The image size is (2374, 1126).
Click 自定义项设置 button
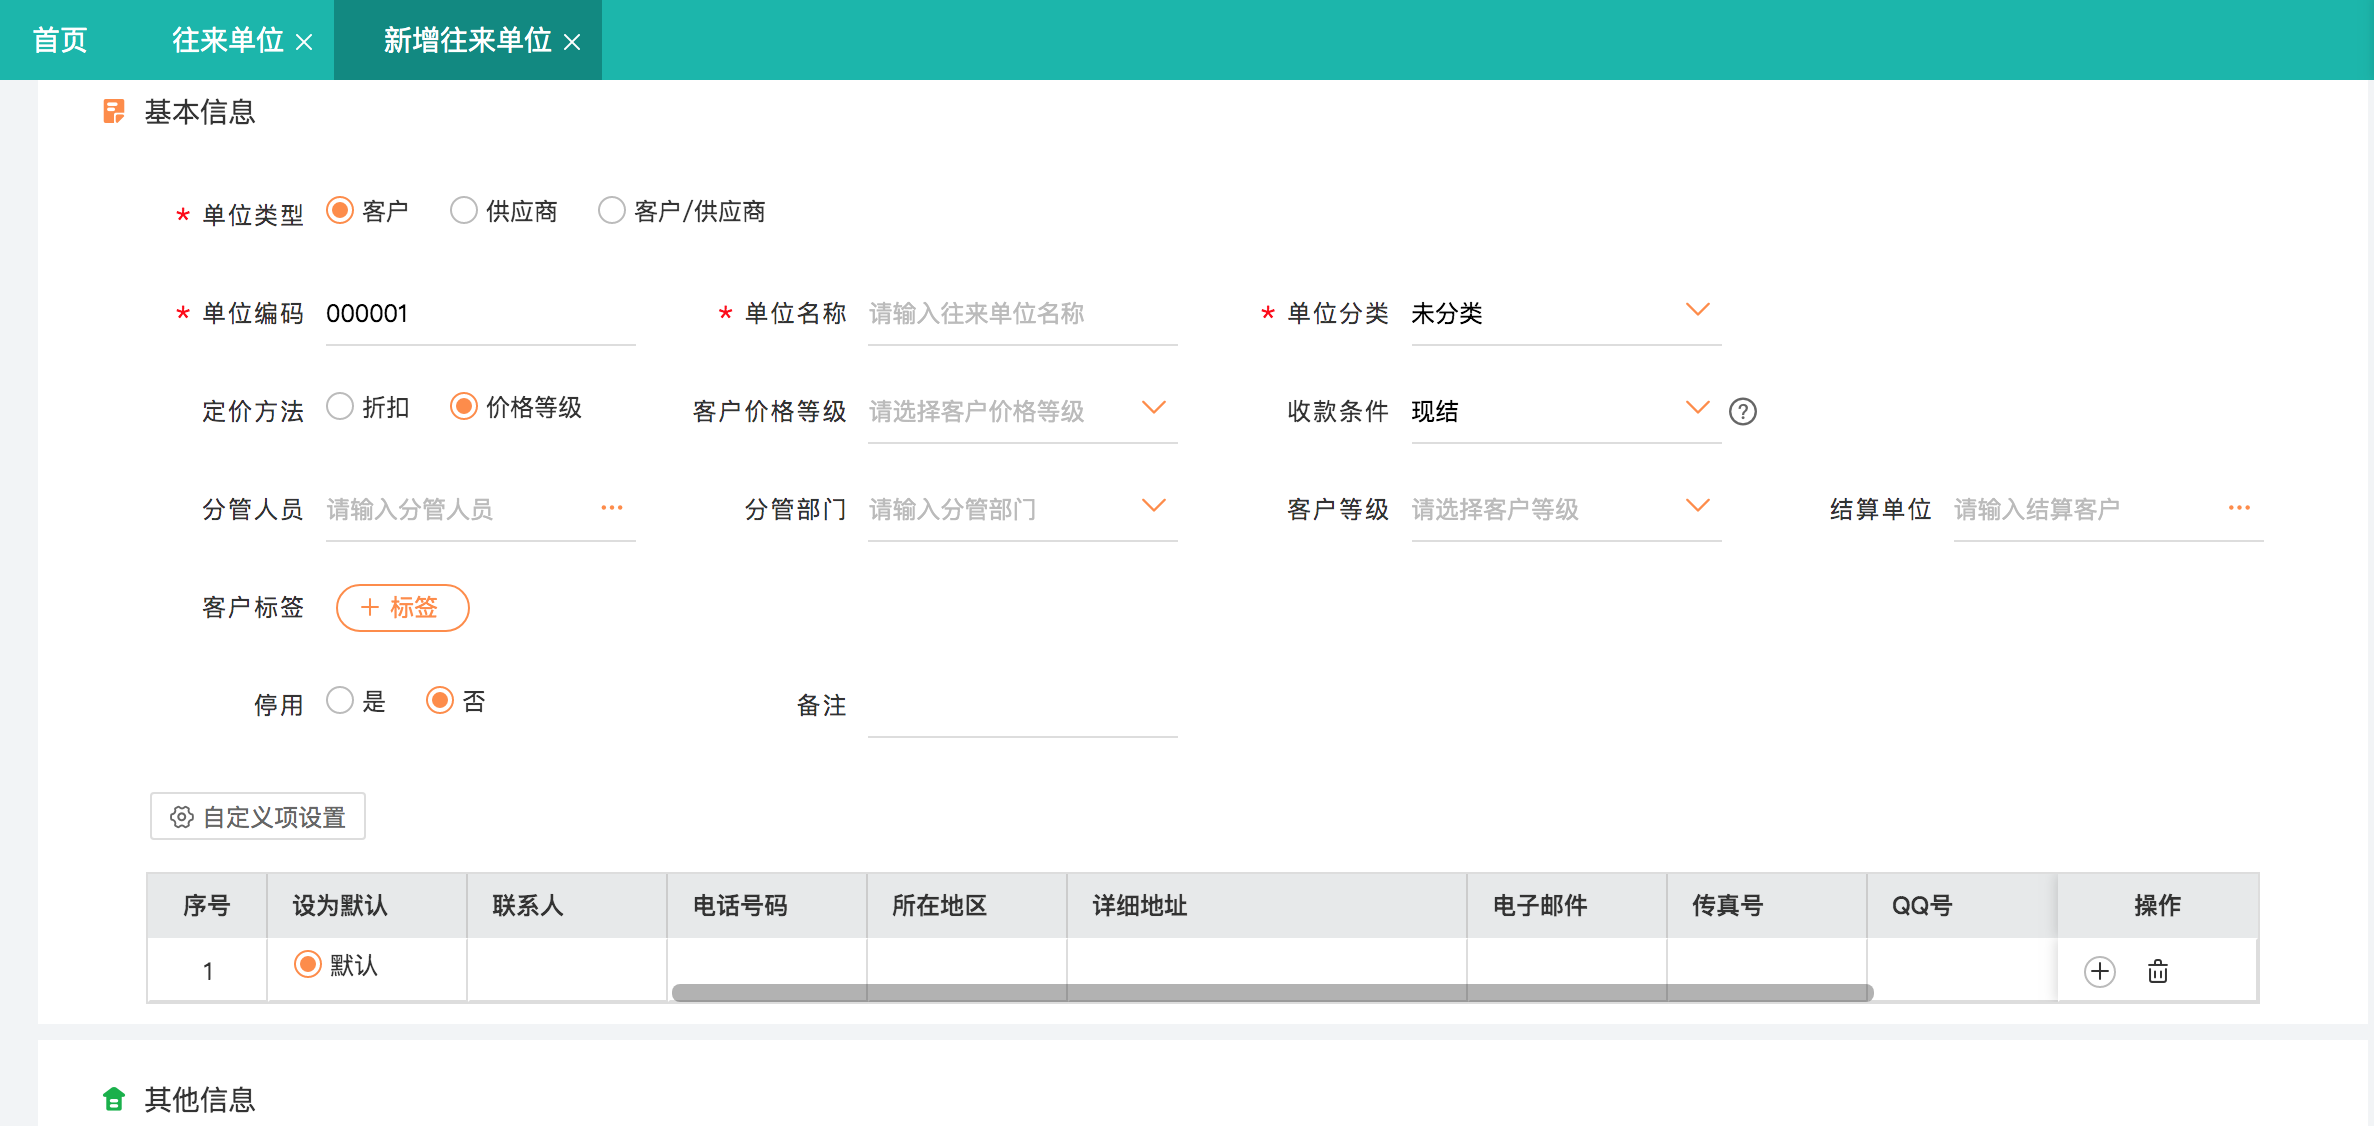point(256,817)
